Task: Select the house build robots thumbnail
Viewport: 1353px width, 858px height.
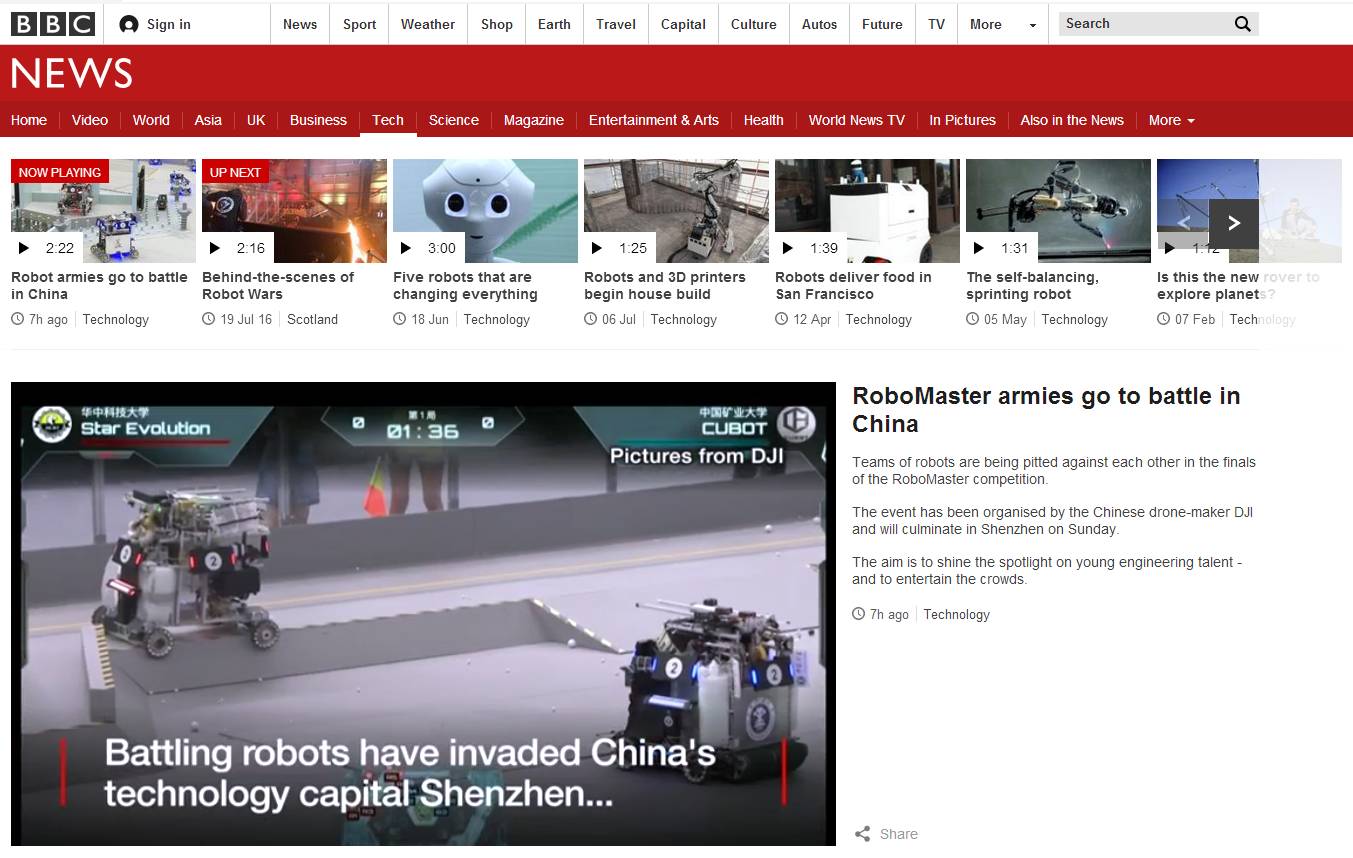Action: coord(676,211)
